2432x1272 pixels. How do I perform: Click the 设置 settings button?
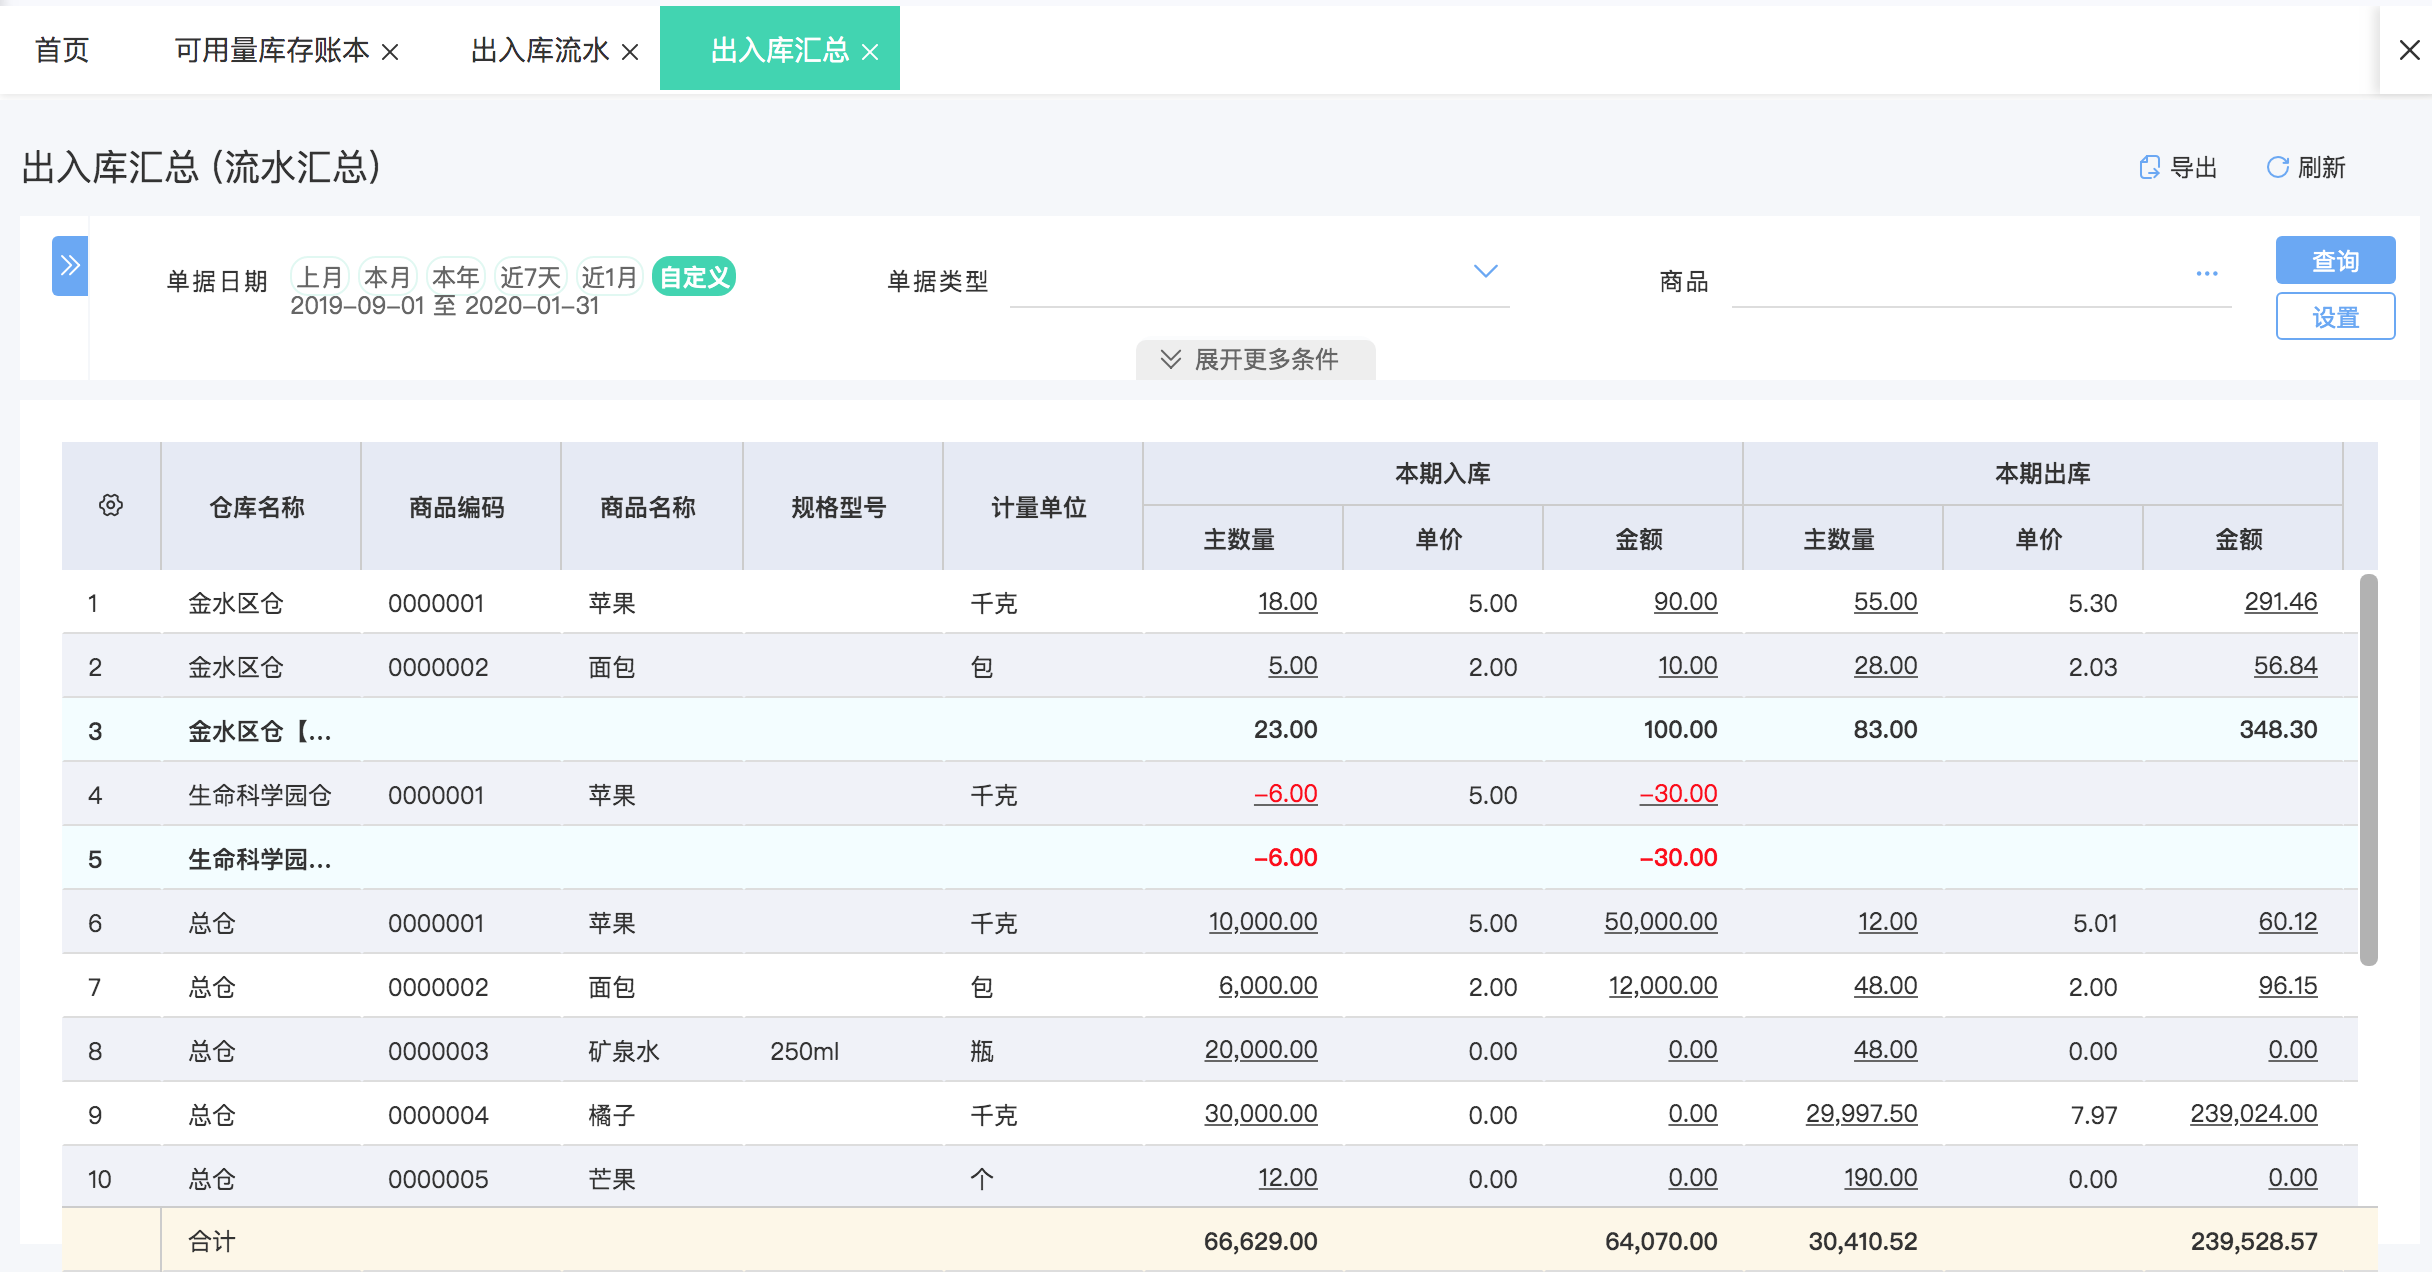click(2335, 317)
